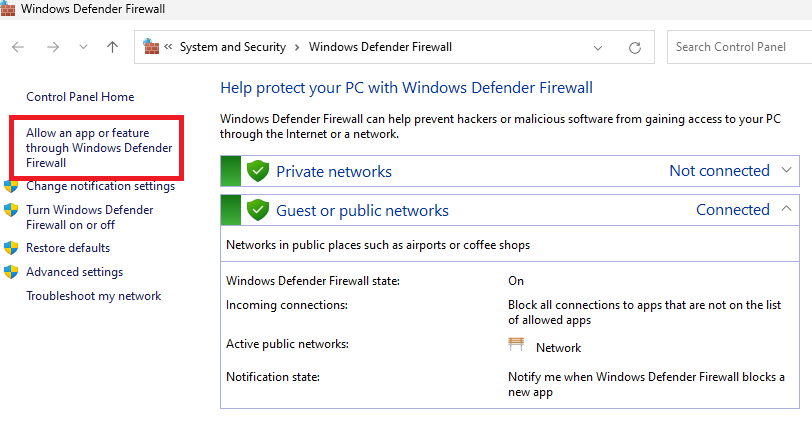Viewport: 812px width, 440px height.
Task: Click green shield icon for Guest or public networks
Action: click(257, 210)
